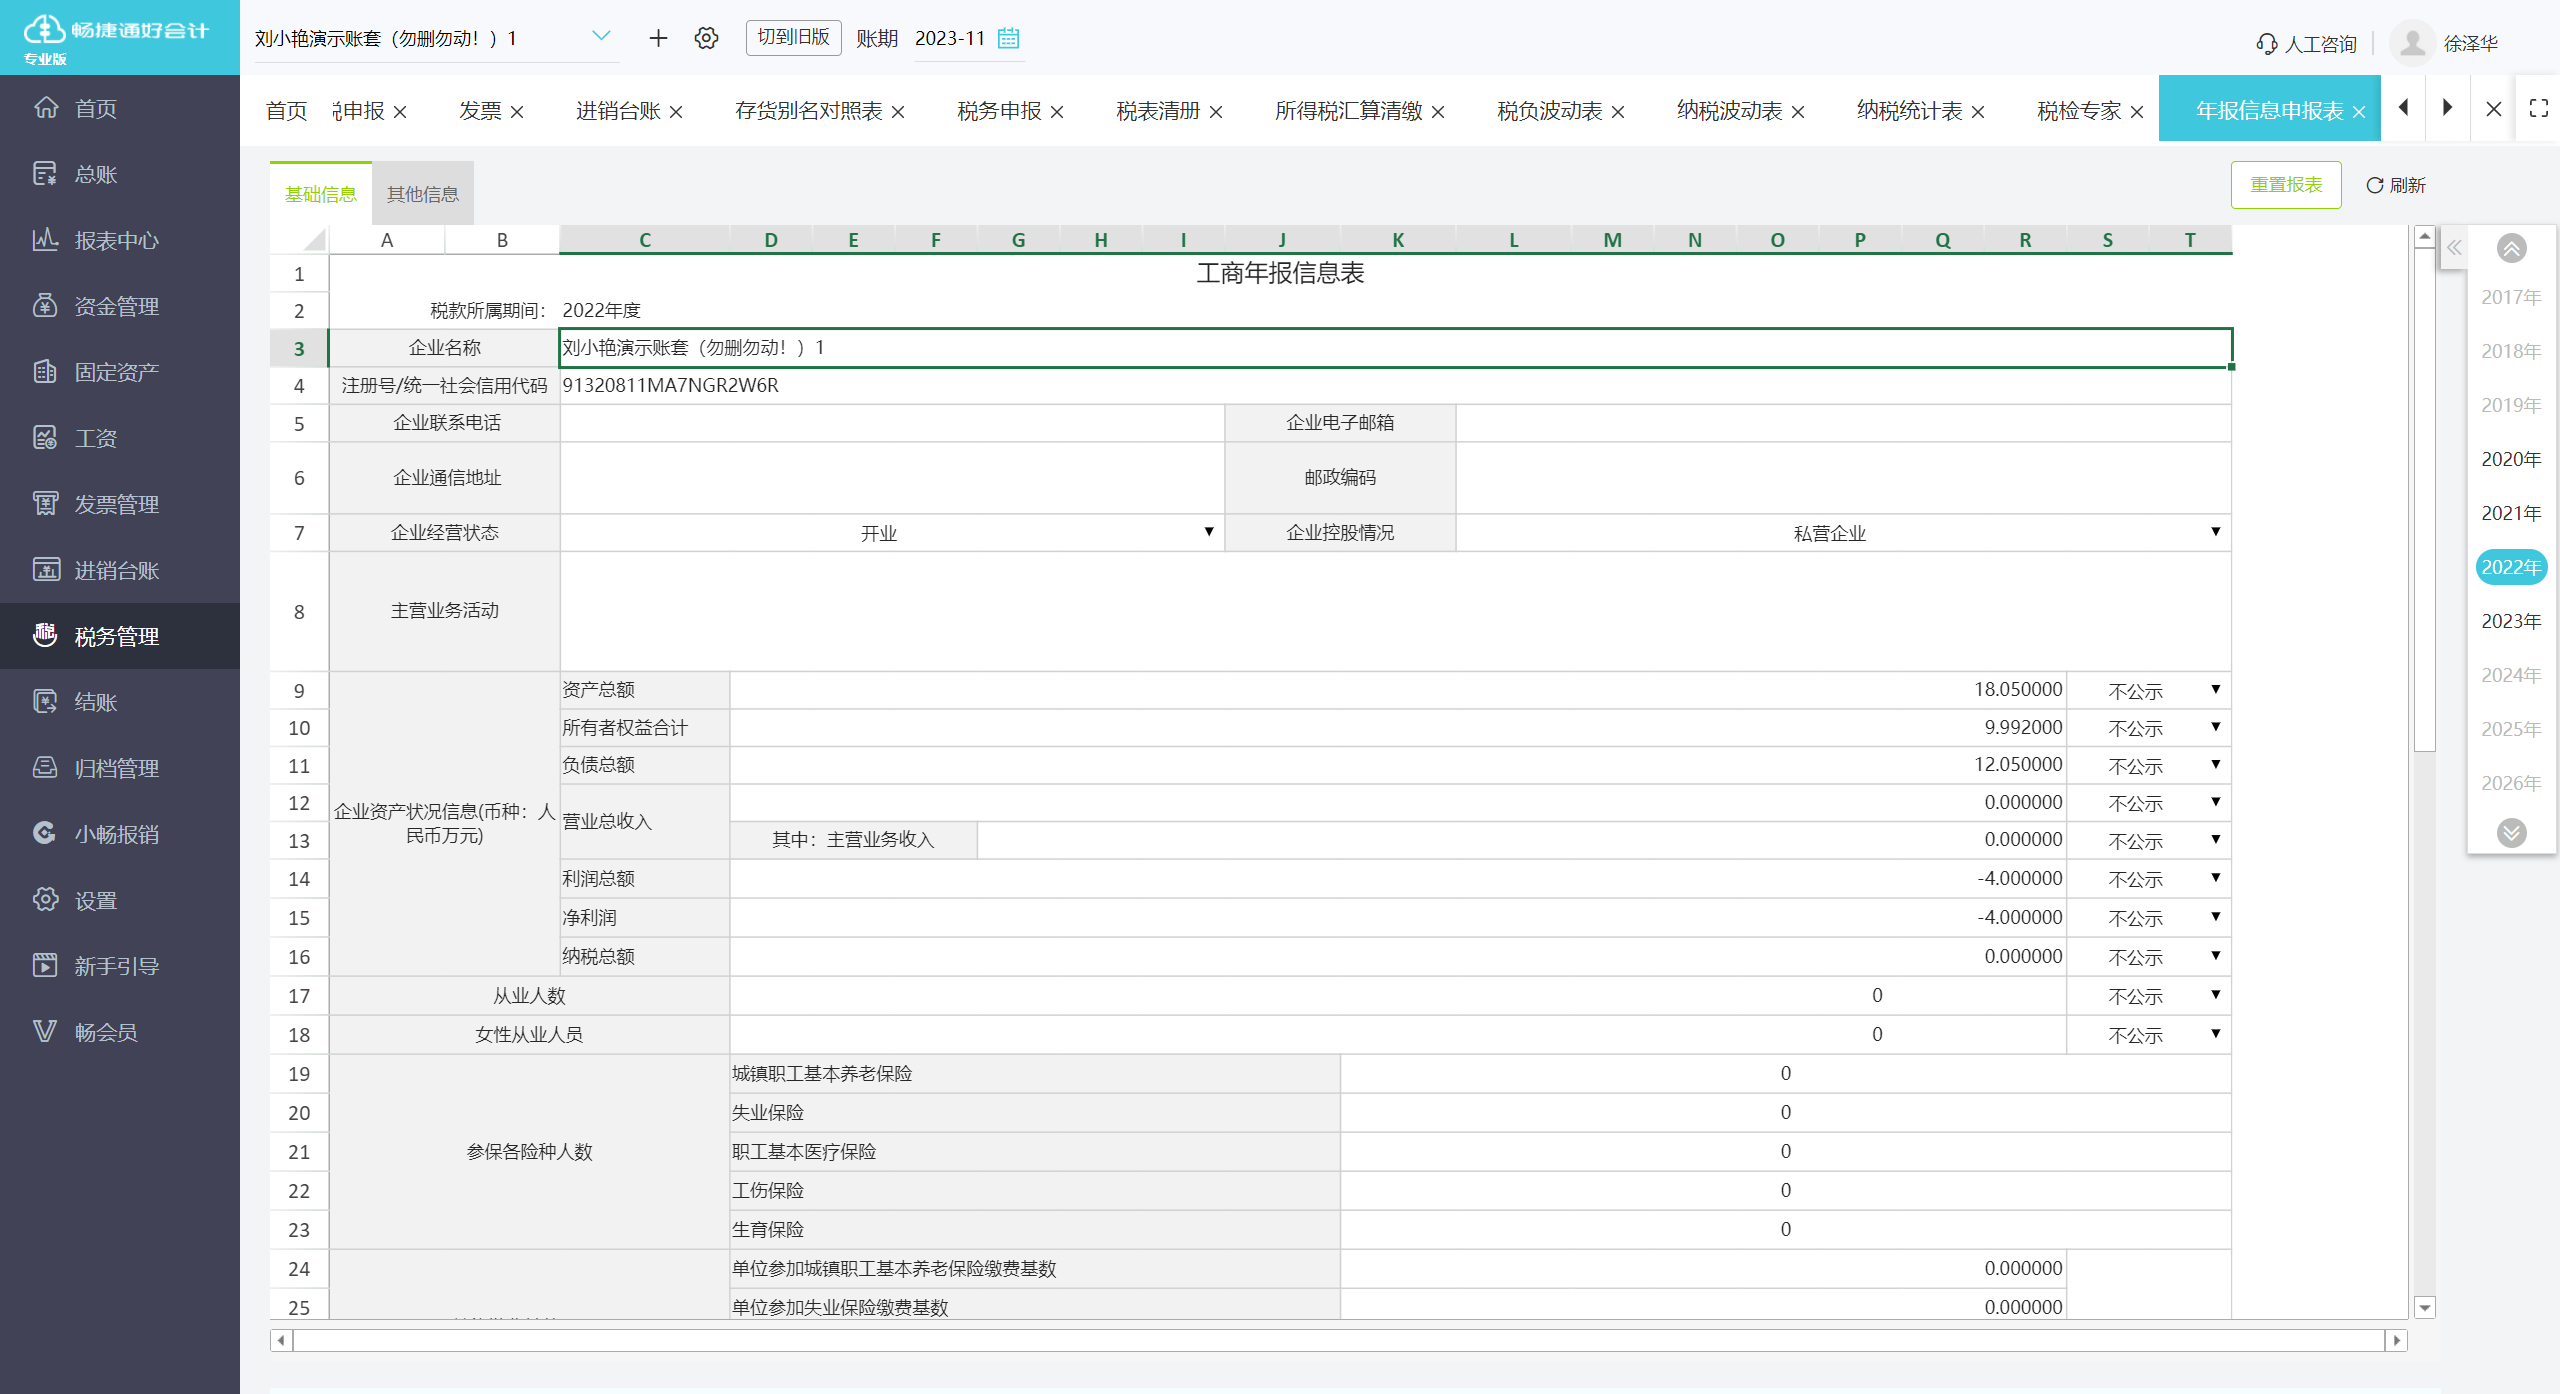Click the 重置报表 button
2560x1394 pixels.
coord(2285,184)
